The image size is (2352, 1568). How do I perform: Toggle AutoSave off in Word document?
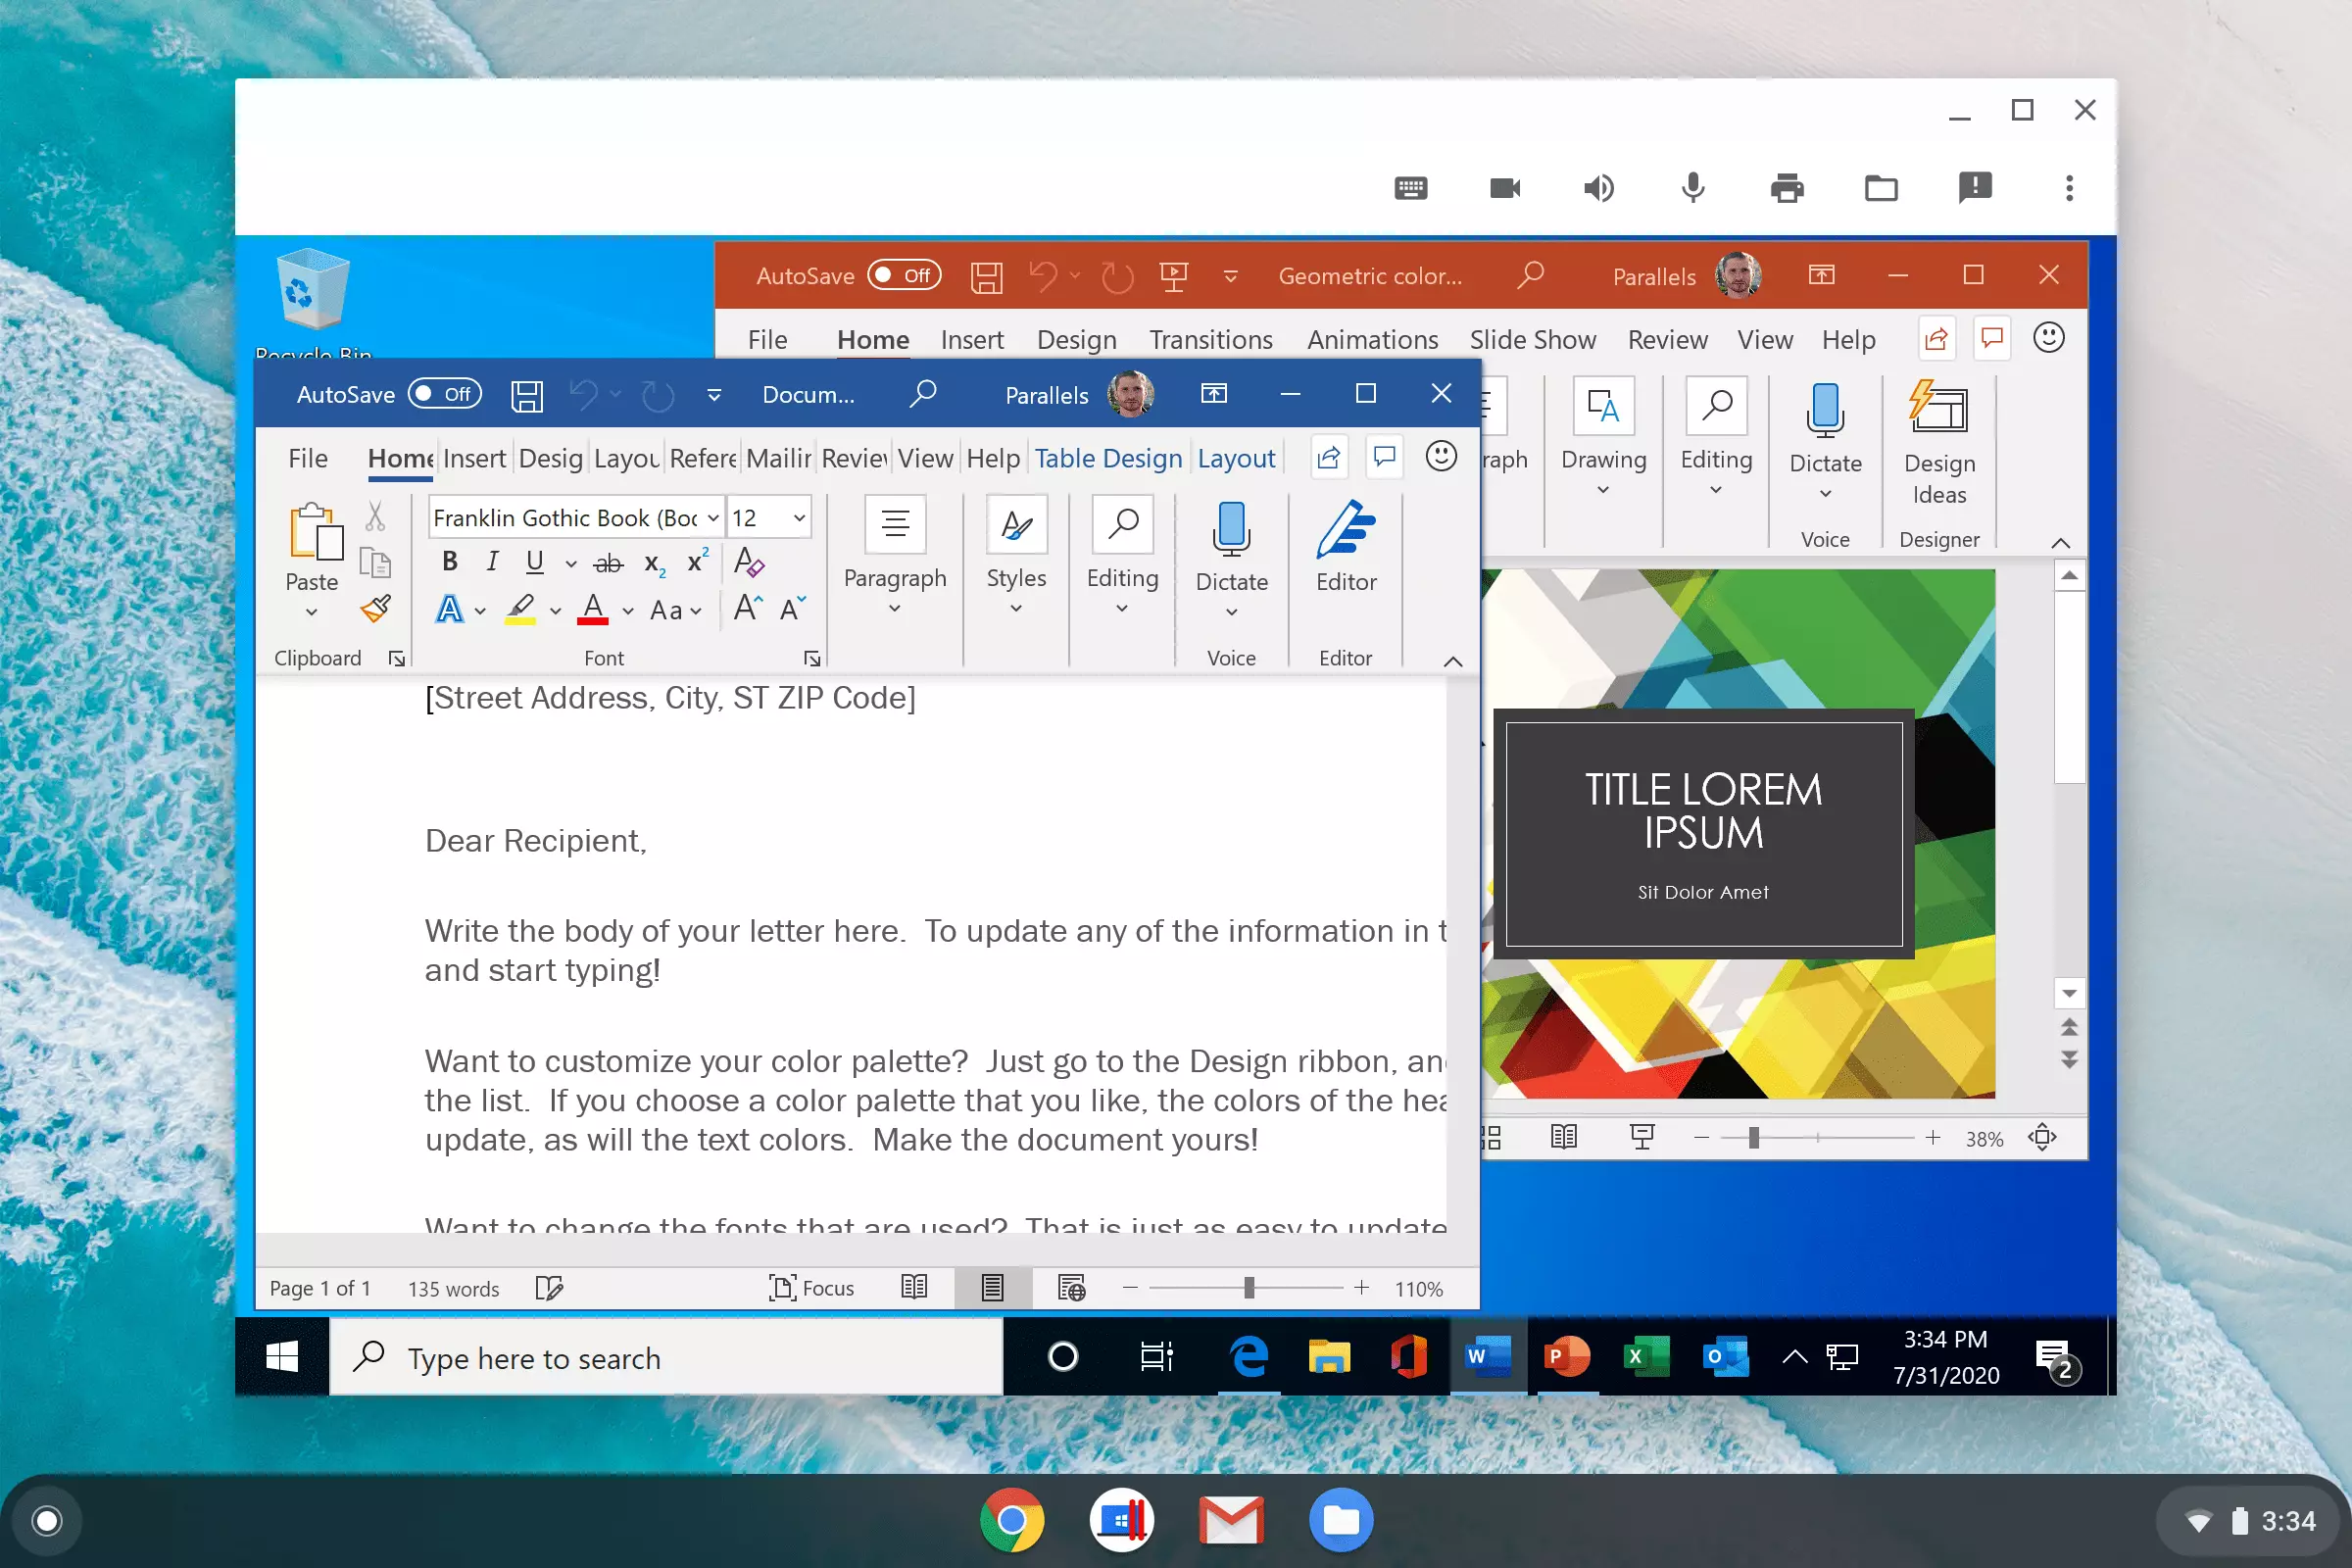pos(437,392)
